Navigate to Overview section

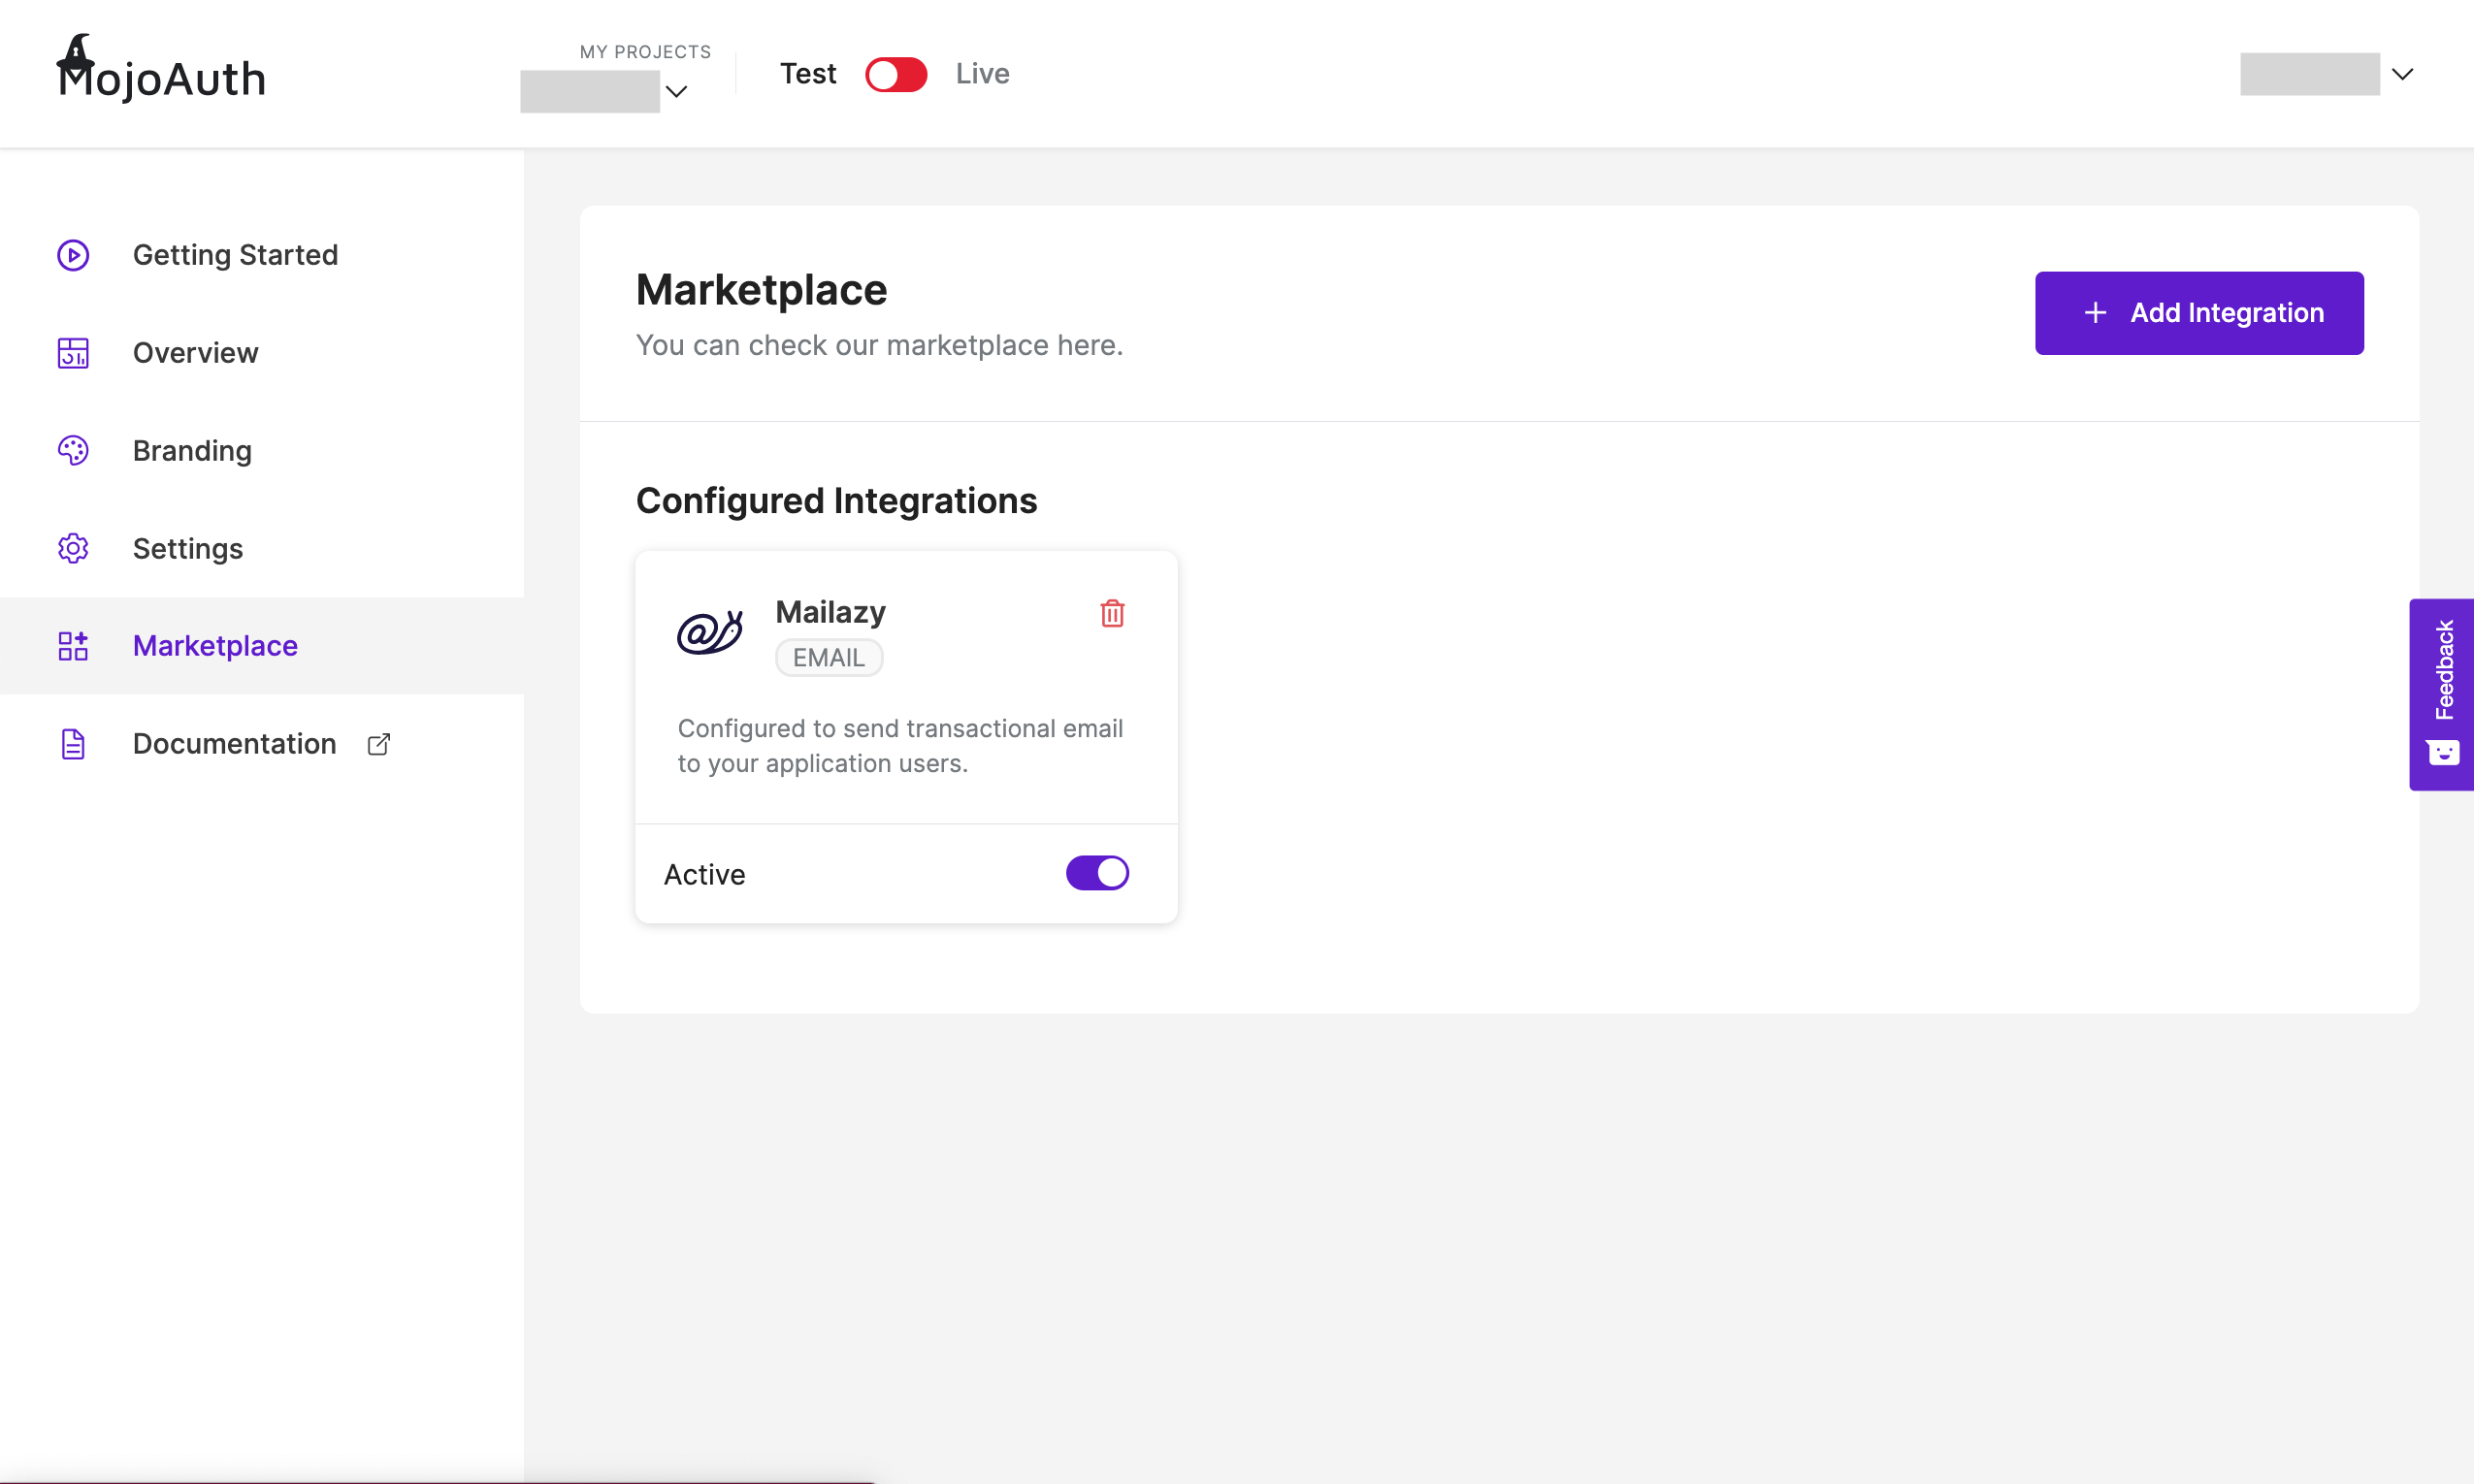194,351
